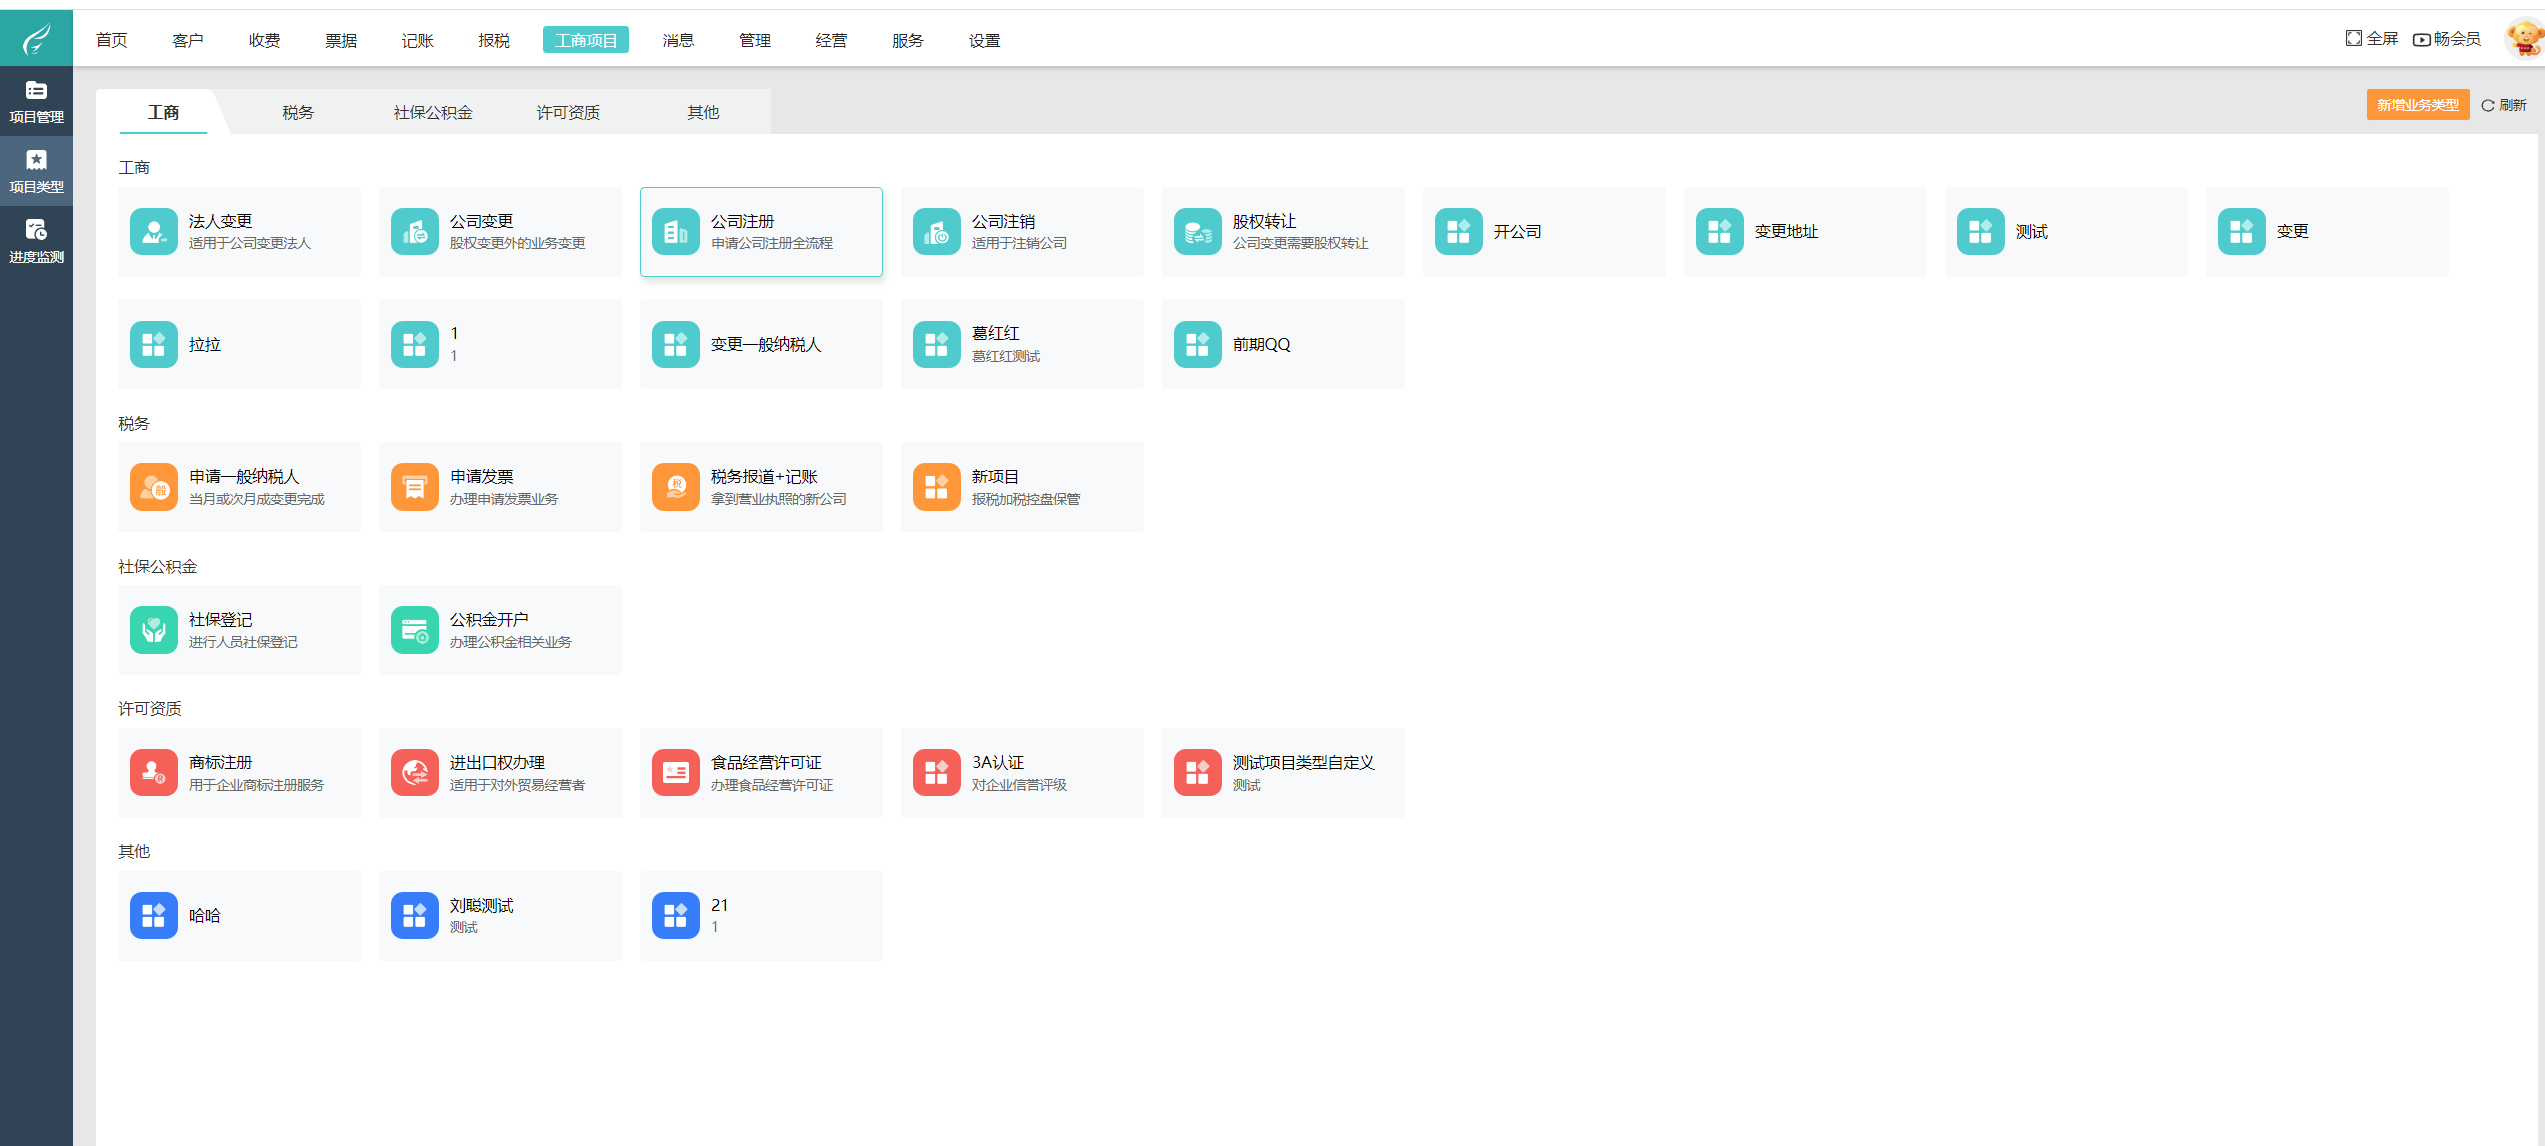Select the 商标注册 project icon
The image size is (2545, 1146).
click(154, 771)
